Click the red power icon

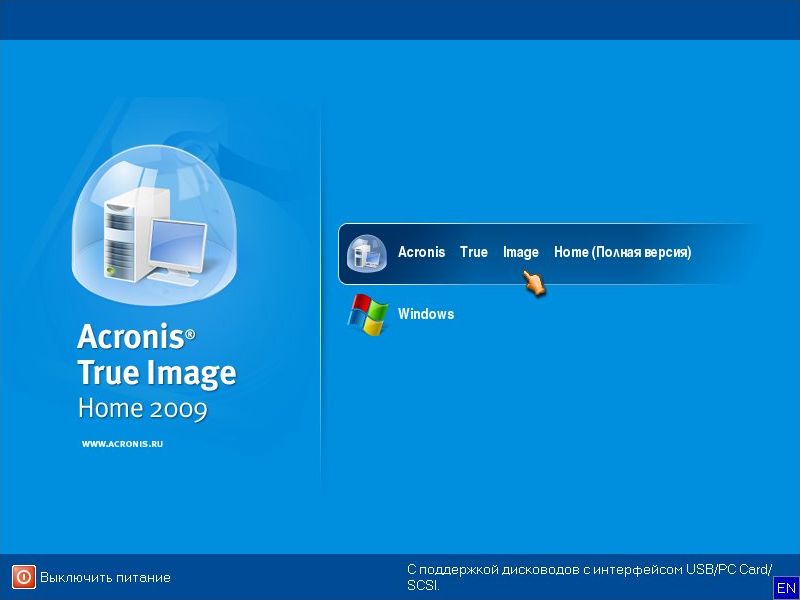coord(24,577)
